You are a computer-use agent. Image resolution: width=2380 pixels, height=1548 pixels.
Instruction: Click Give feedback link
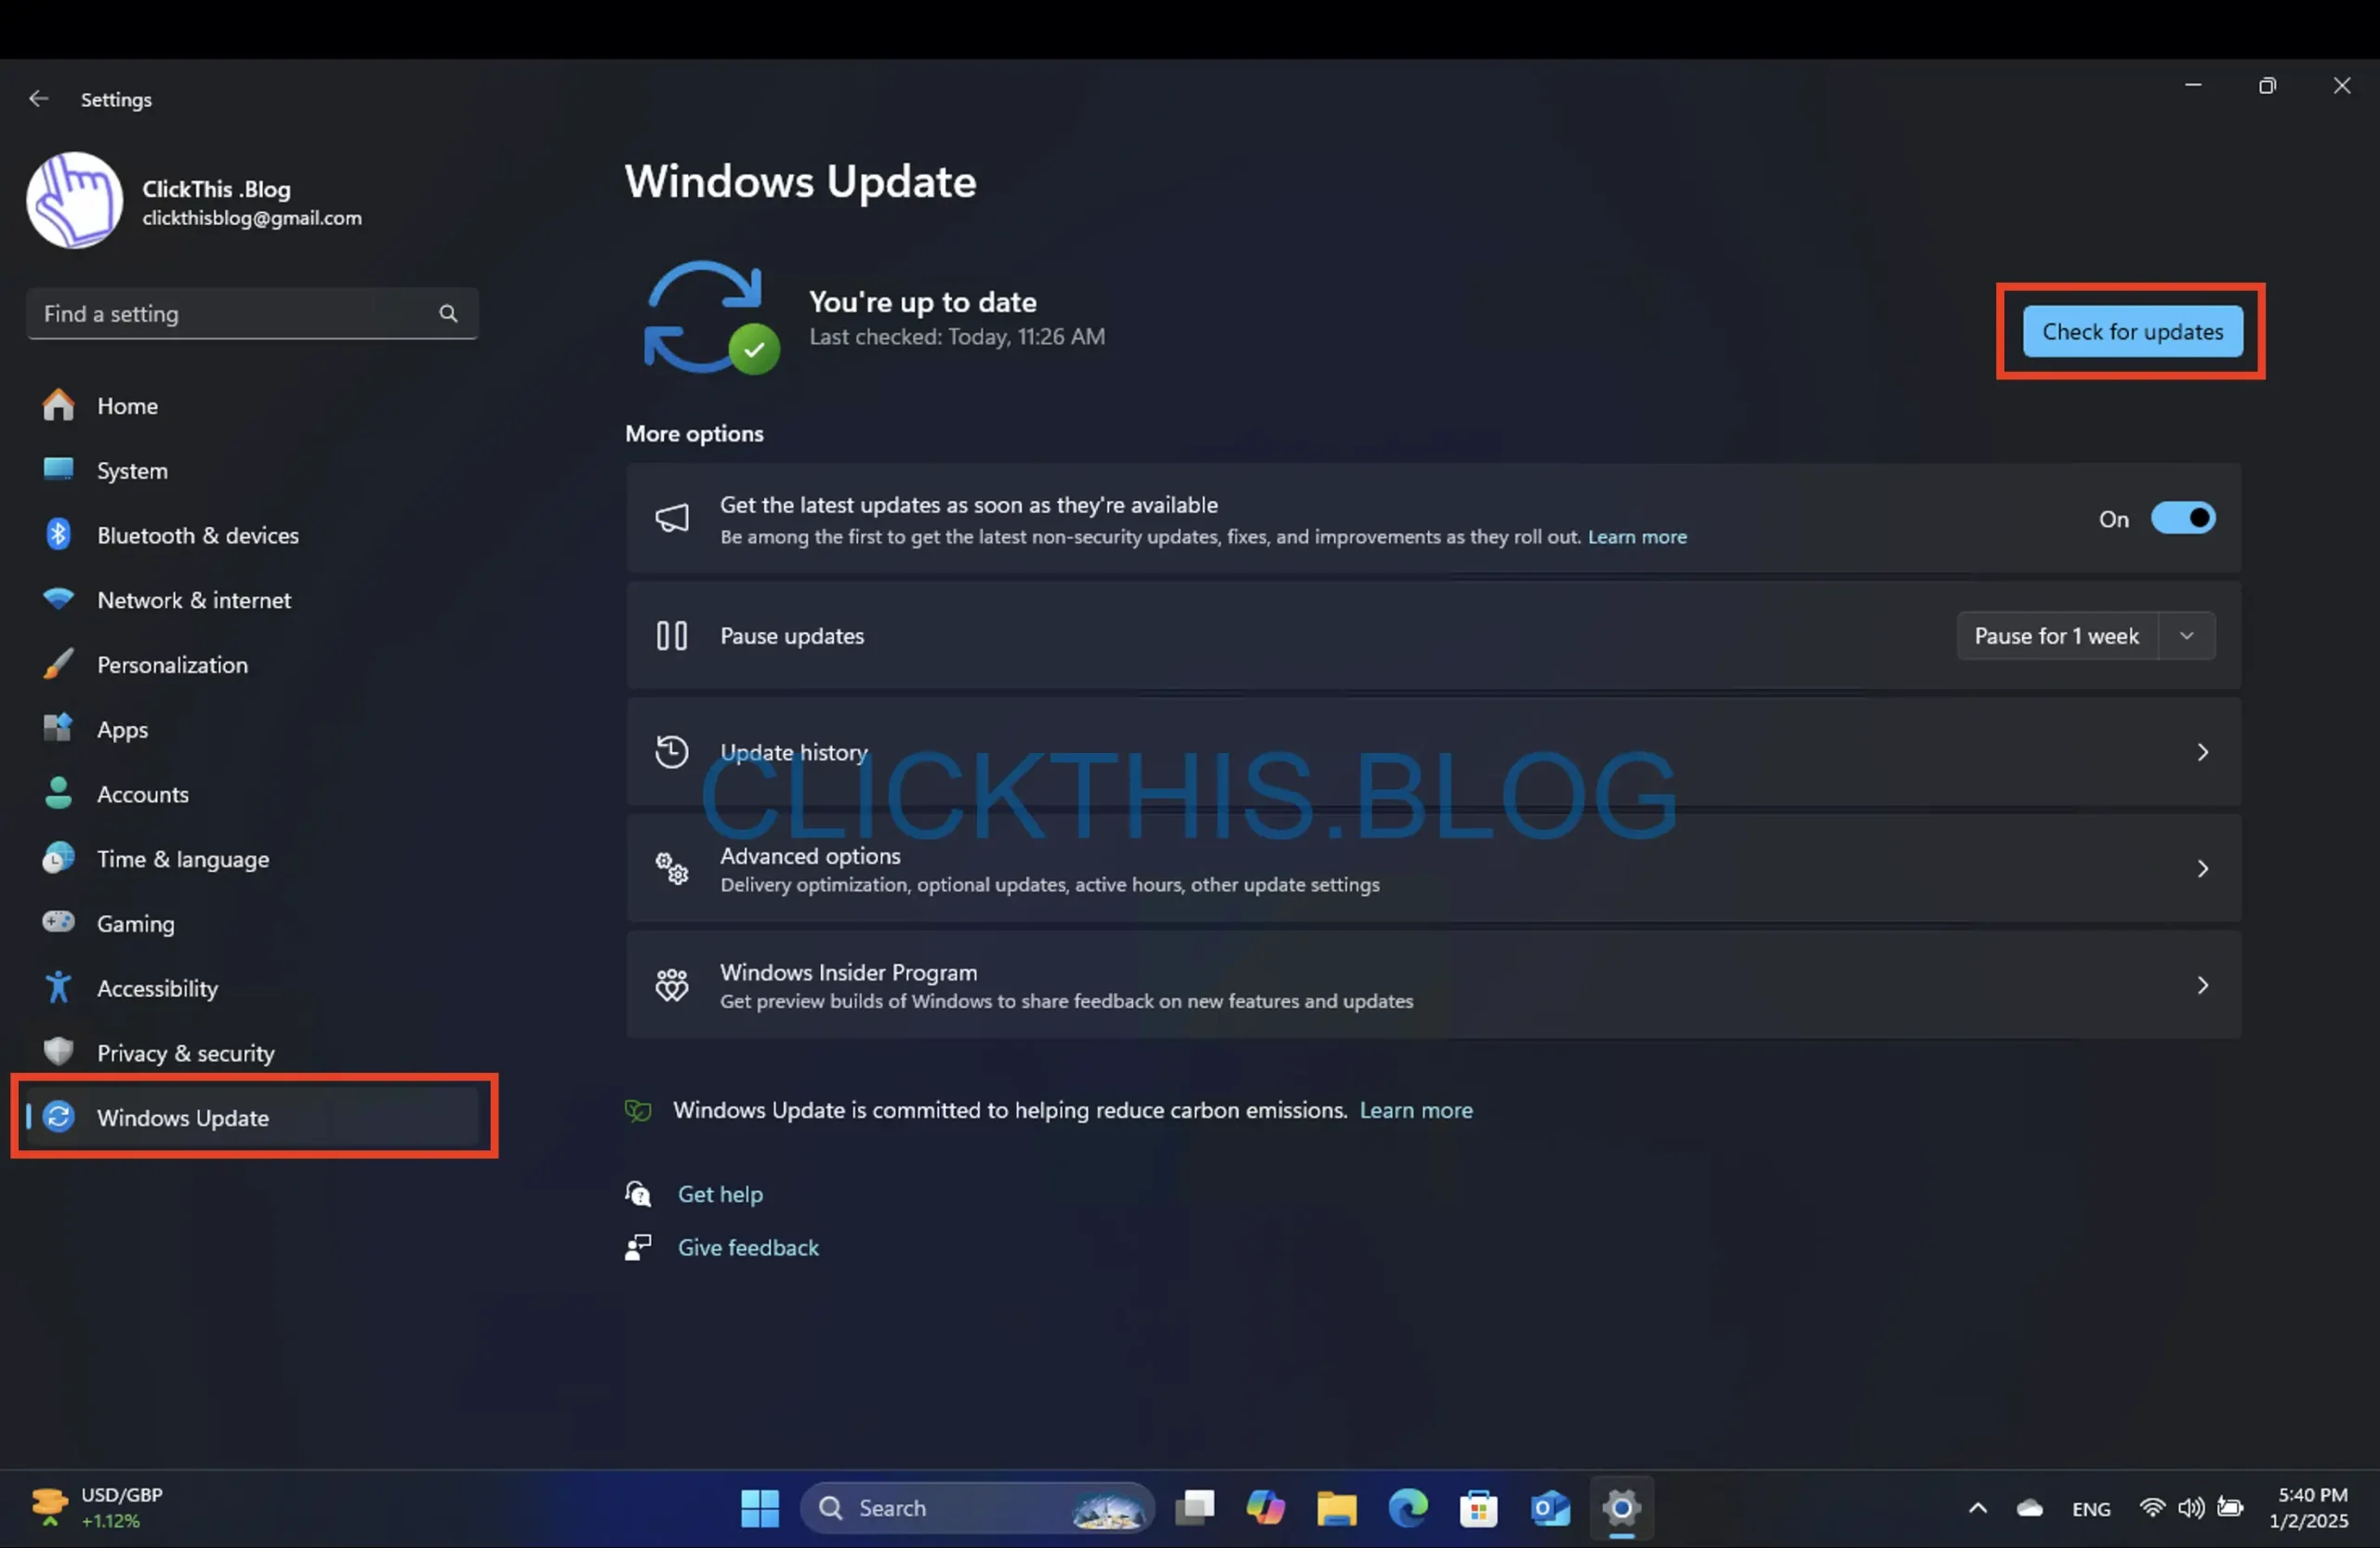click(x=748, y=1247)
